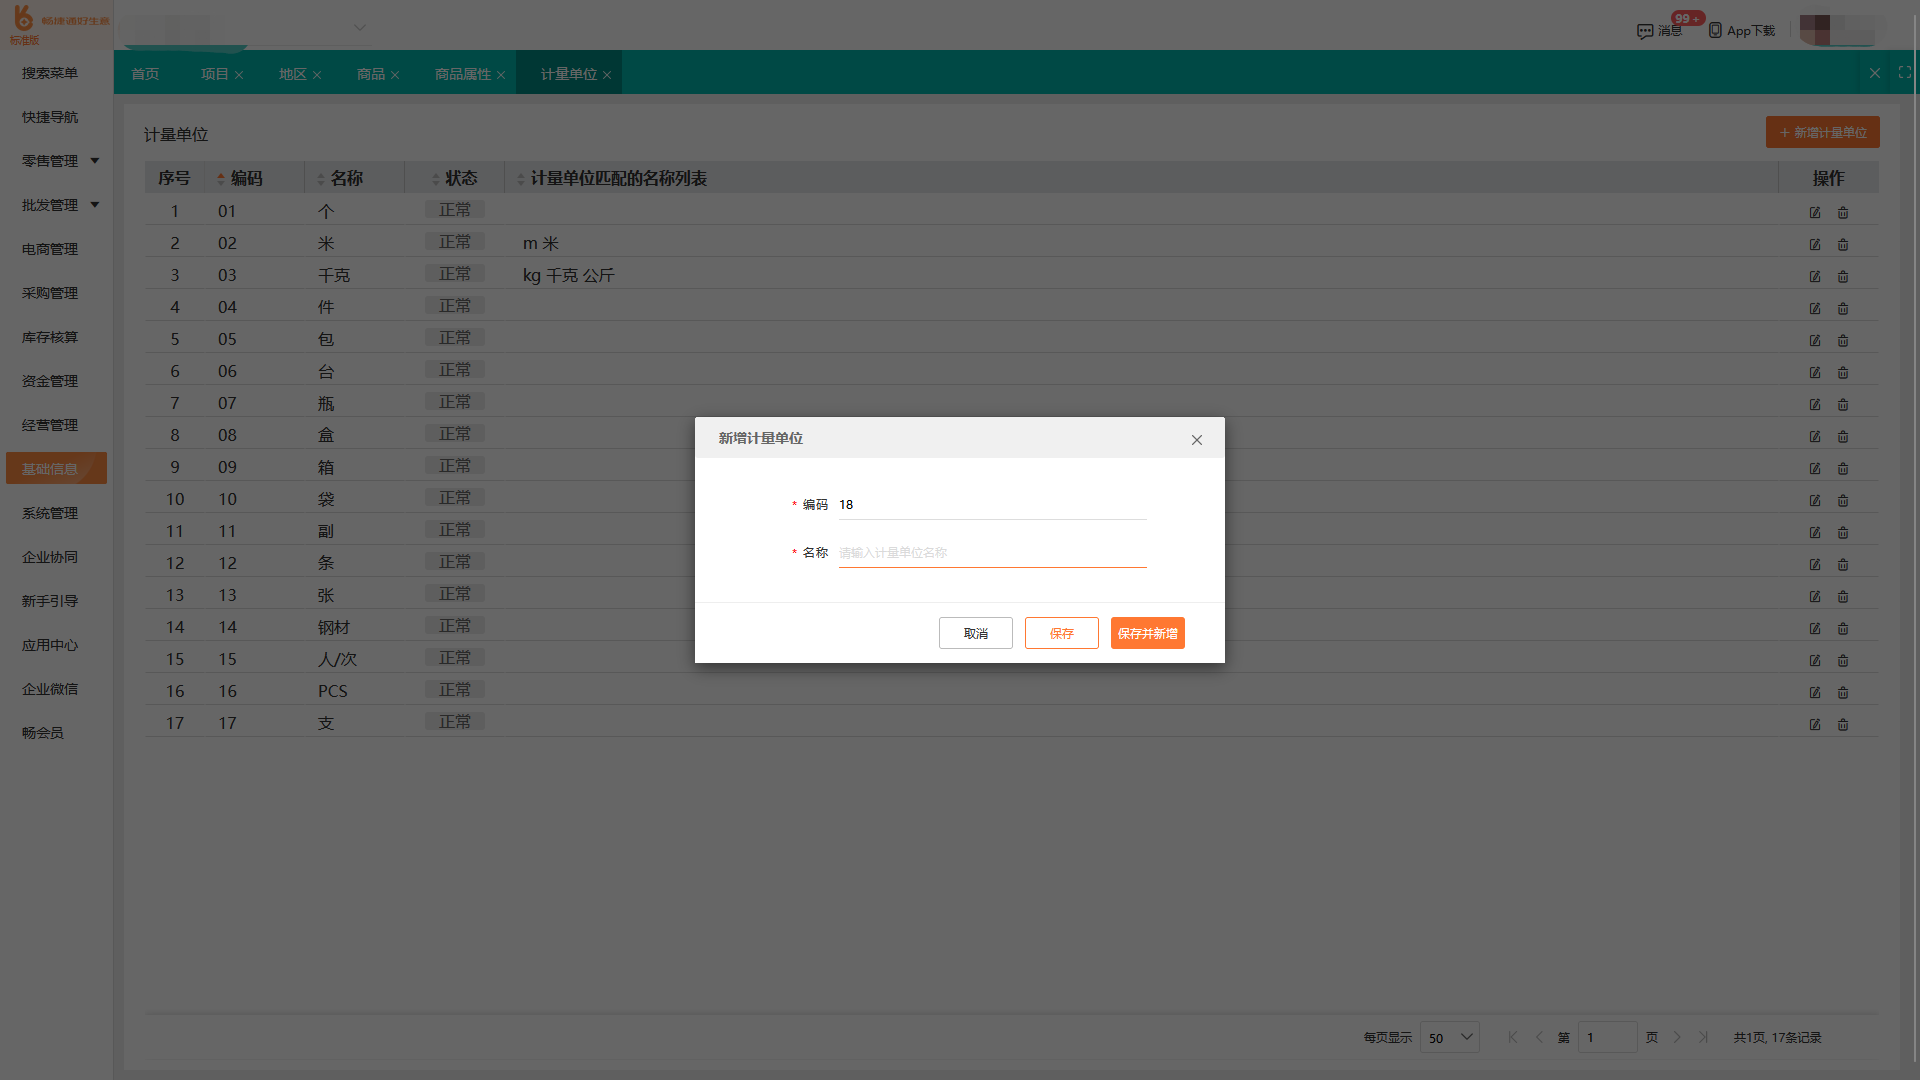The width and height of the screenshot is (1920, 1080).
Task: Click 保存 button to save entry
Action: click(x=1062, y=633)
